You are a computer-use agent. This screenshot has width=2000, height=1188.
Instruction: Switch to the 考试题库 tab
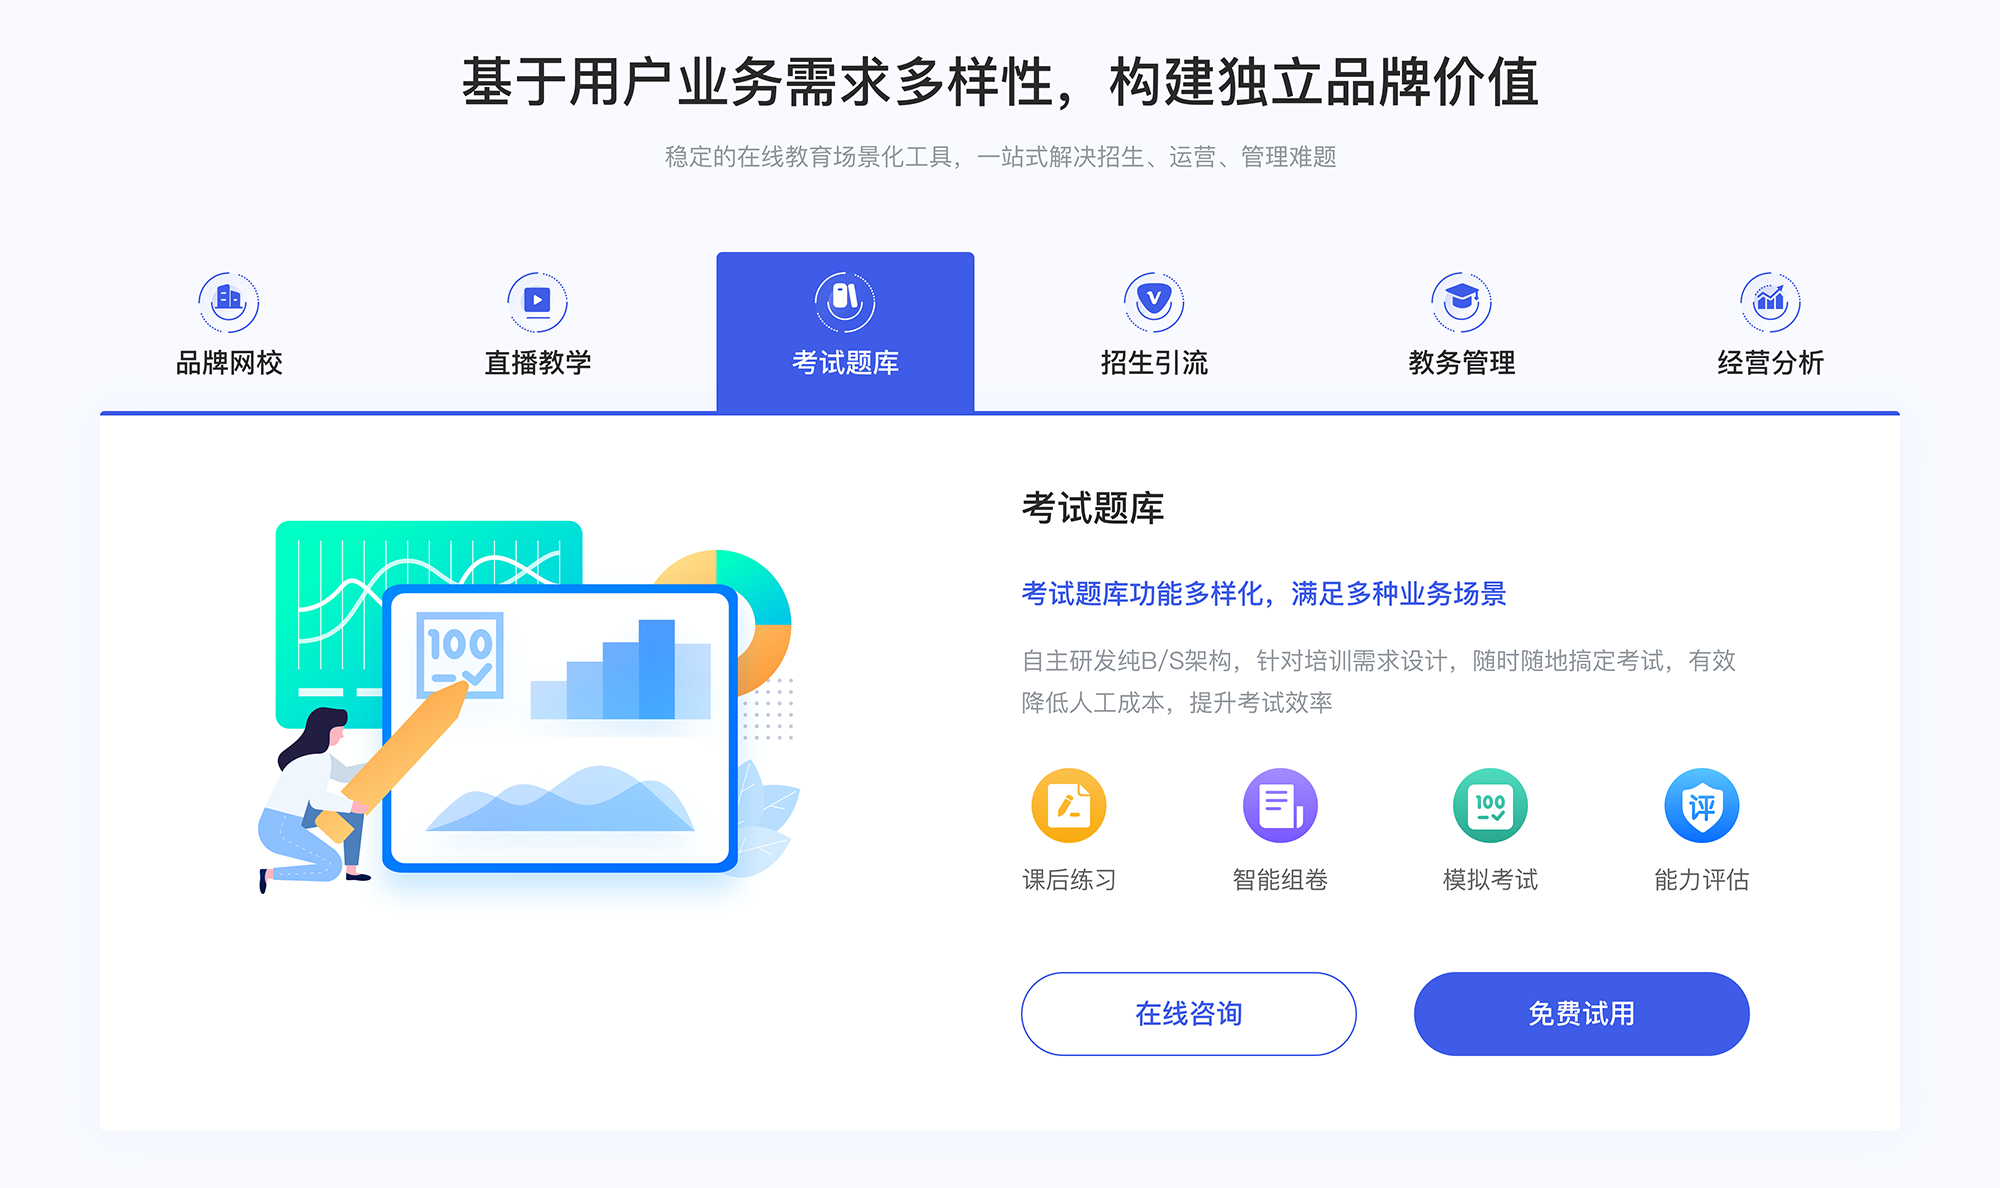click(x=844, y=325)
